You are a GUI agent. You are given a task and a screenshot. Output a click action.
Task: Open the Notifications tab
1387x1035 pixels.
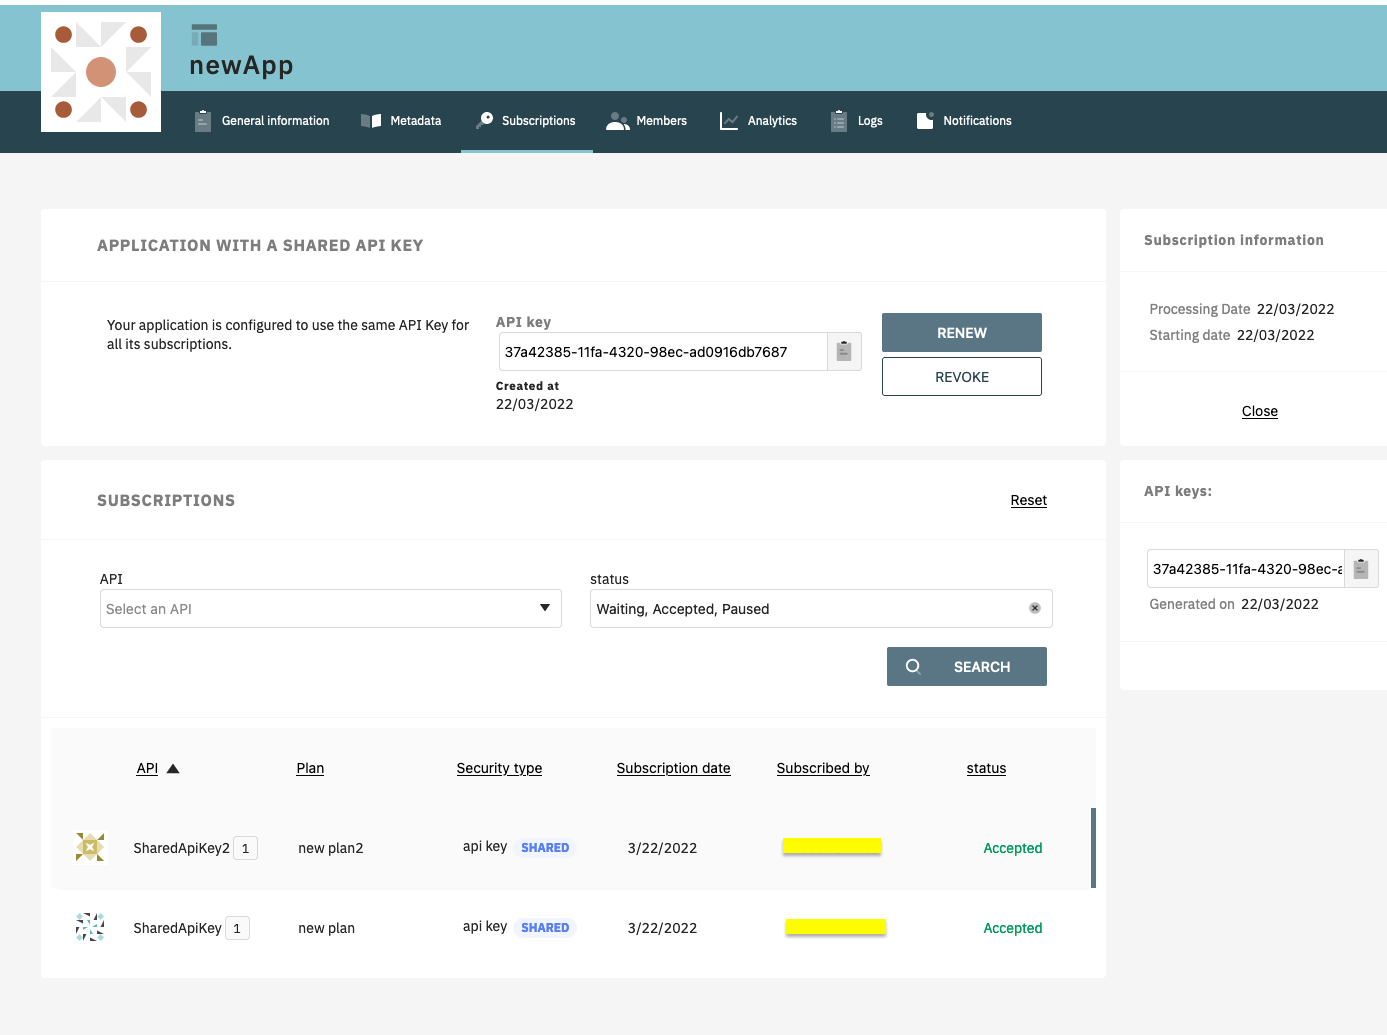pyautogui.click(x=964, y=121)
